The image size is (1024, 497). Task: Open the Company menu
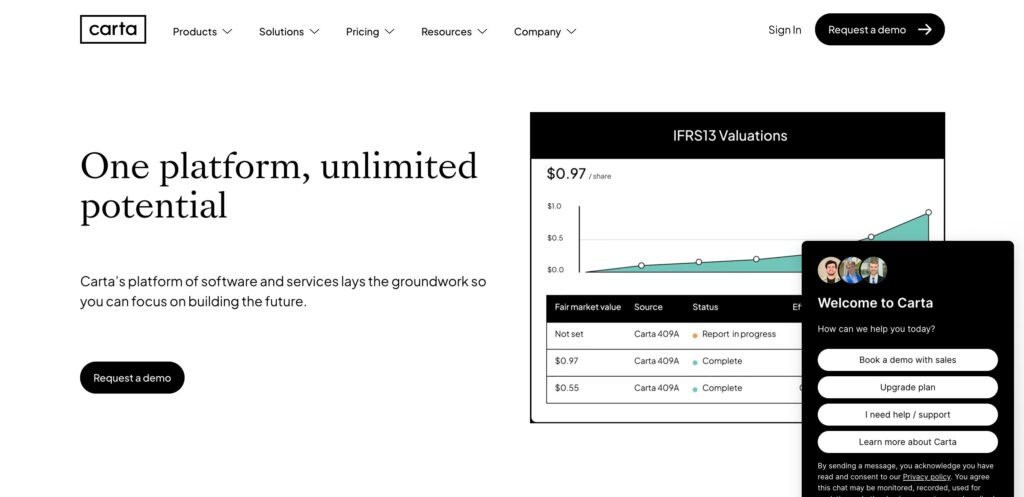(545, 31)
